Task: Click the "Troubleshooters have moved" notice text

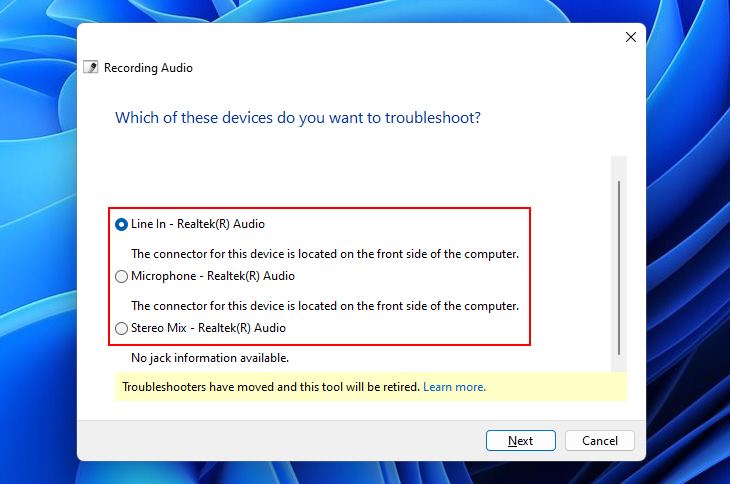Action: point(271,387)
